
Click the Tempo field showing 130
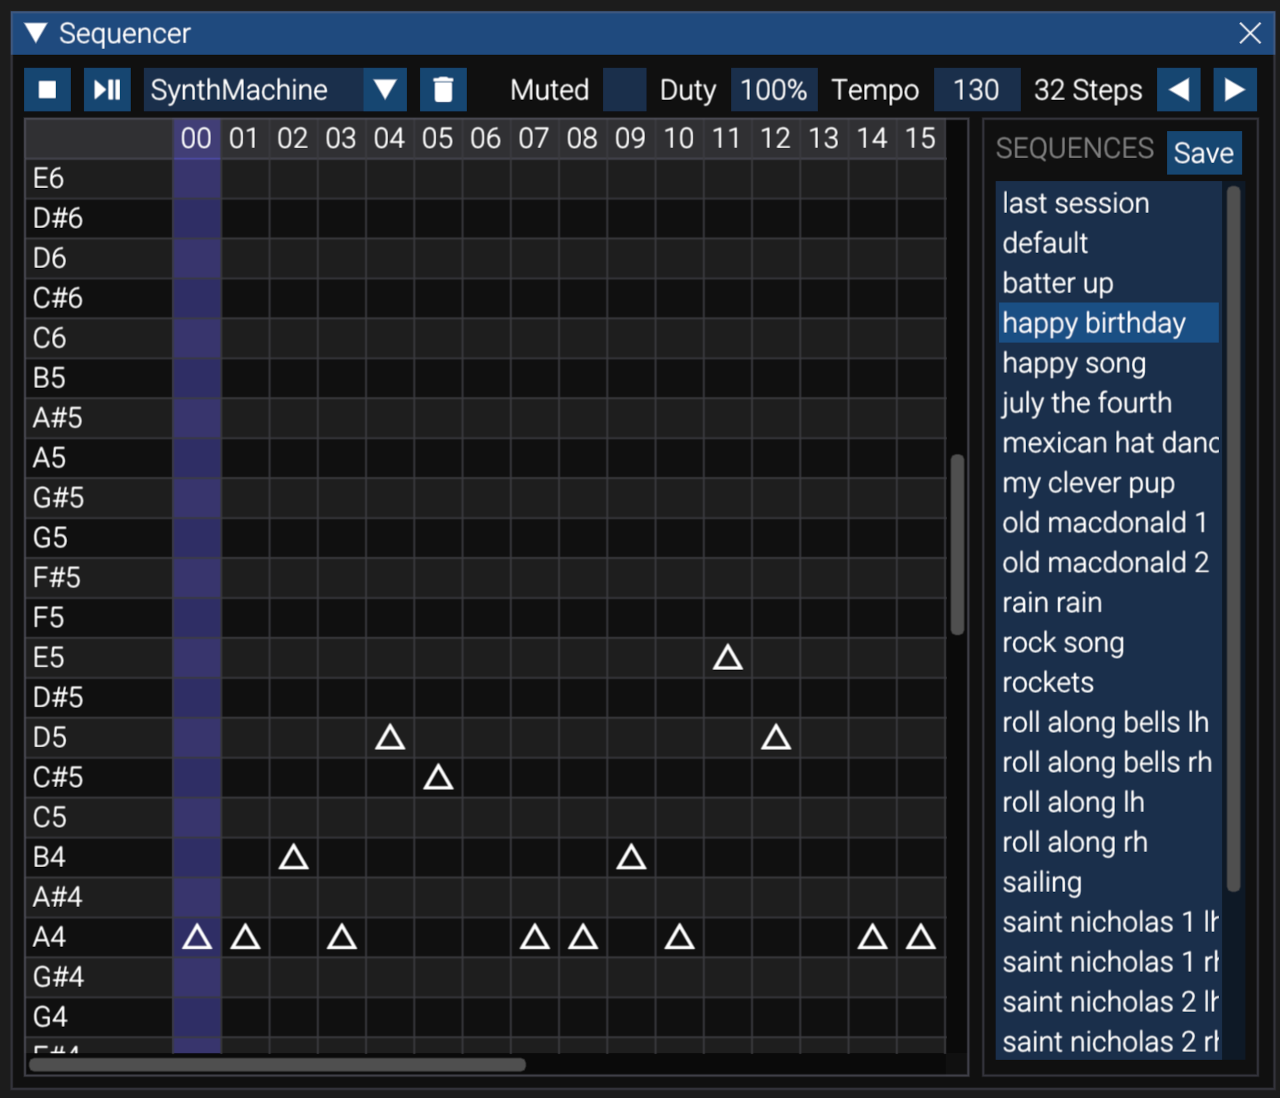point(976,89)
